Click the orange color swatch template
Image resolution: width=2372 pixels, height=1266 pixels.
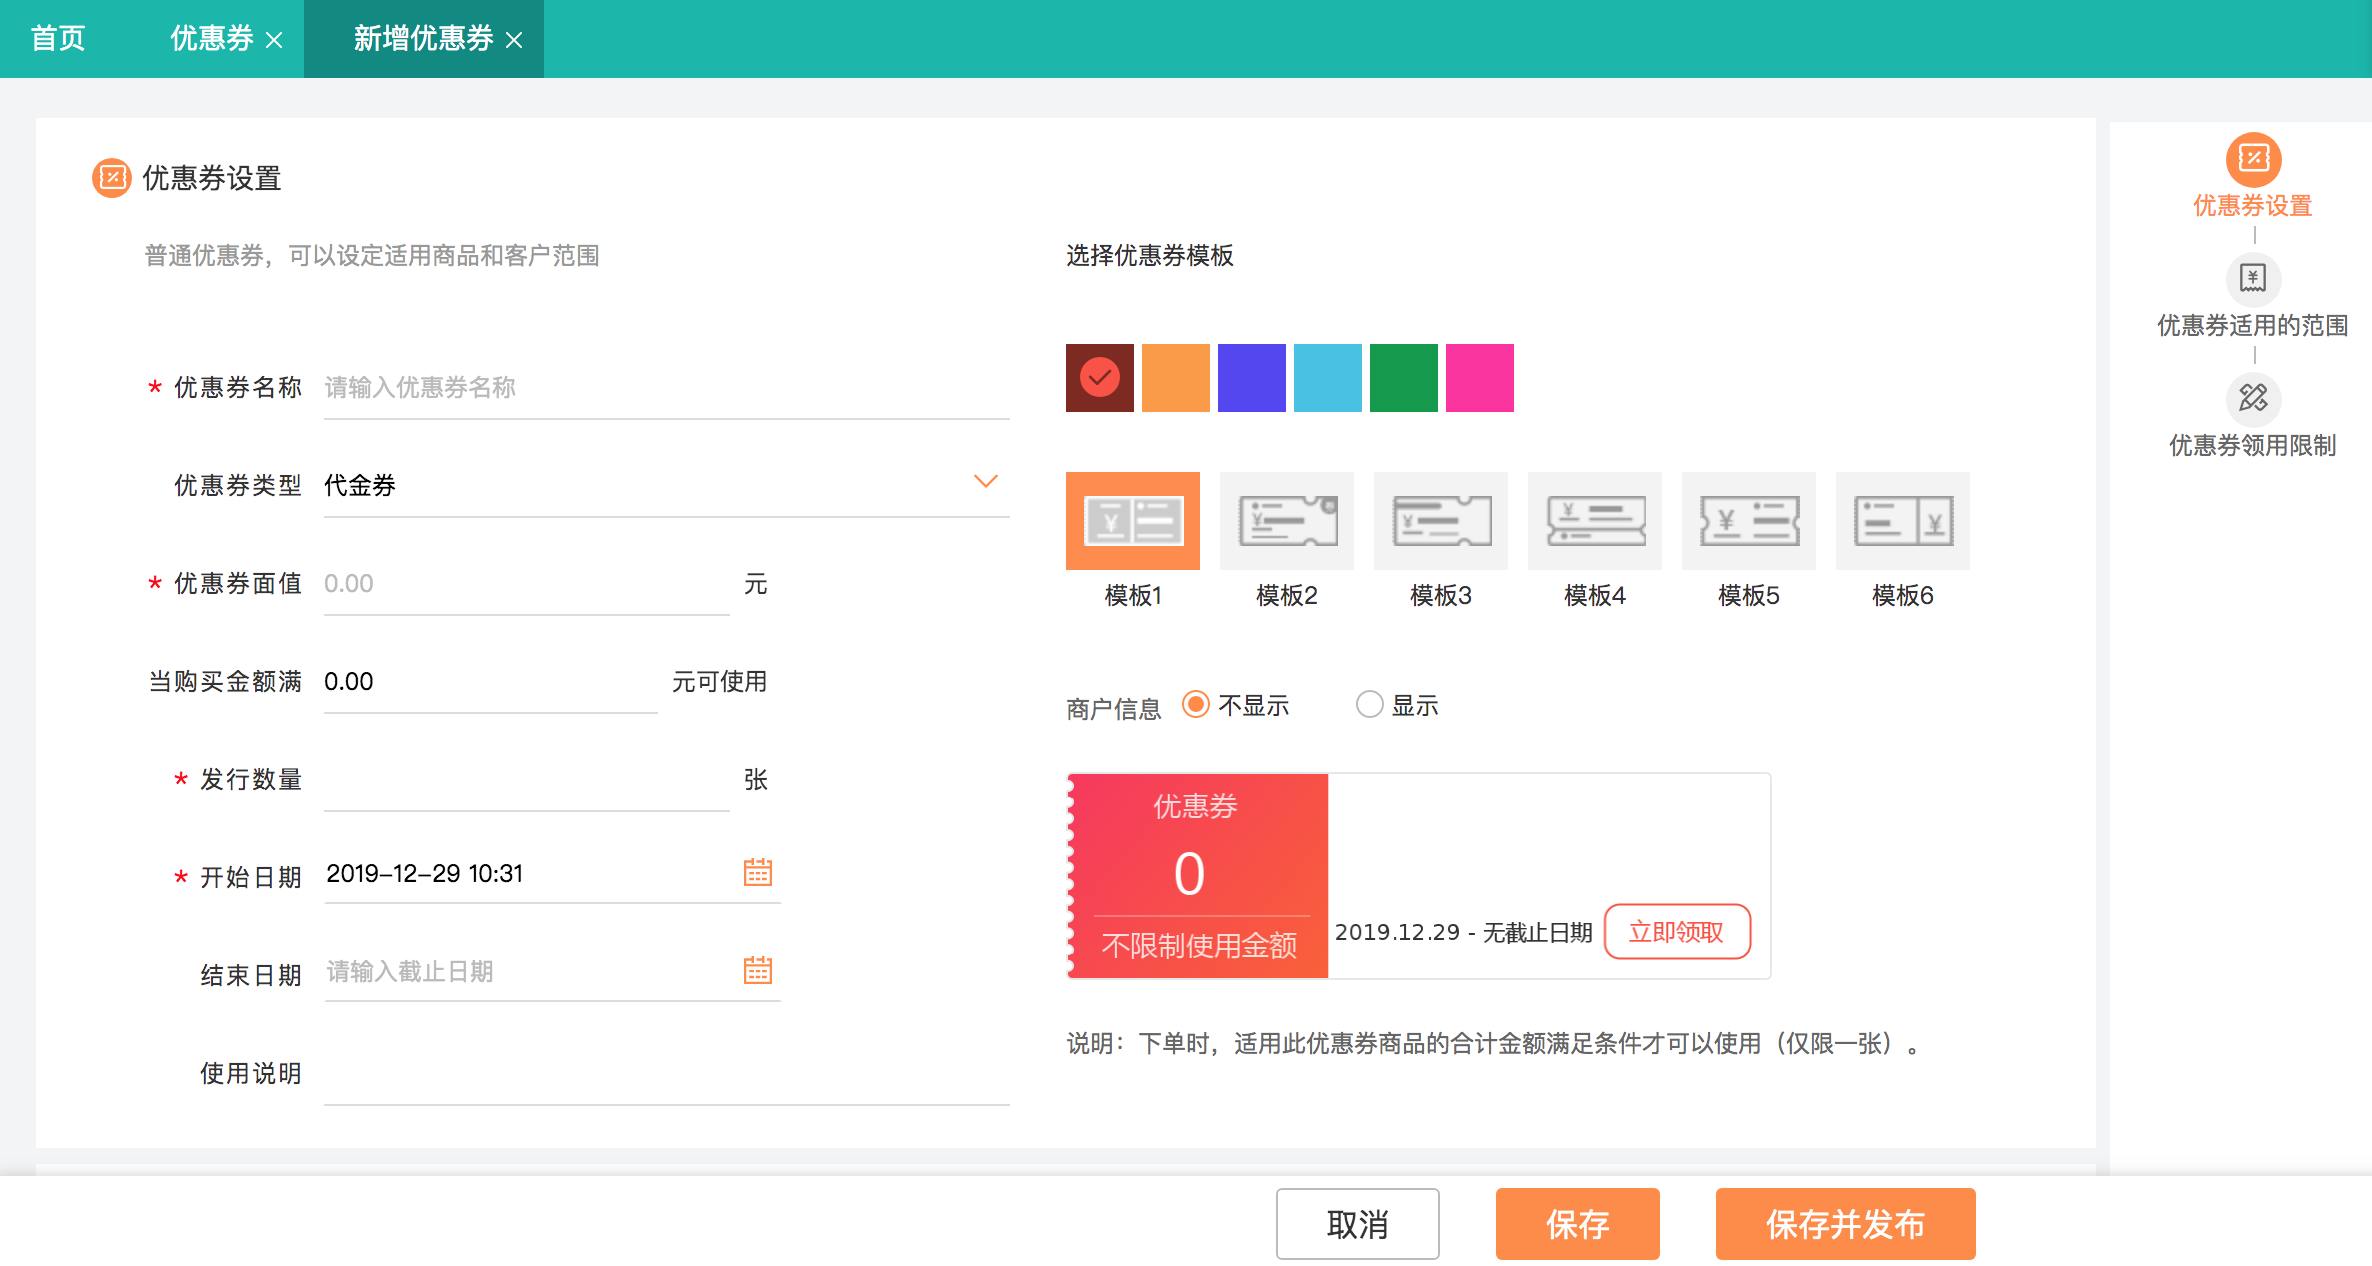[x=1175, y=377]
